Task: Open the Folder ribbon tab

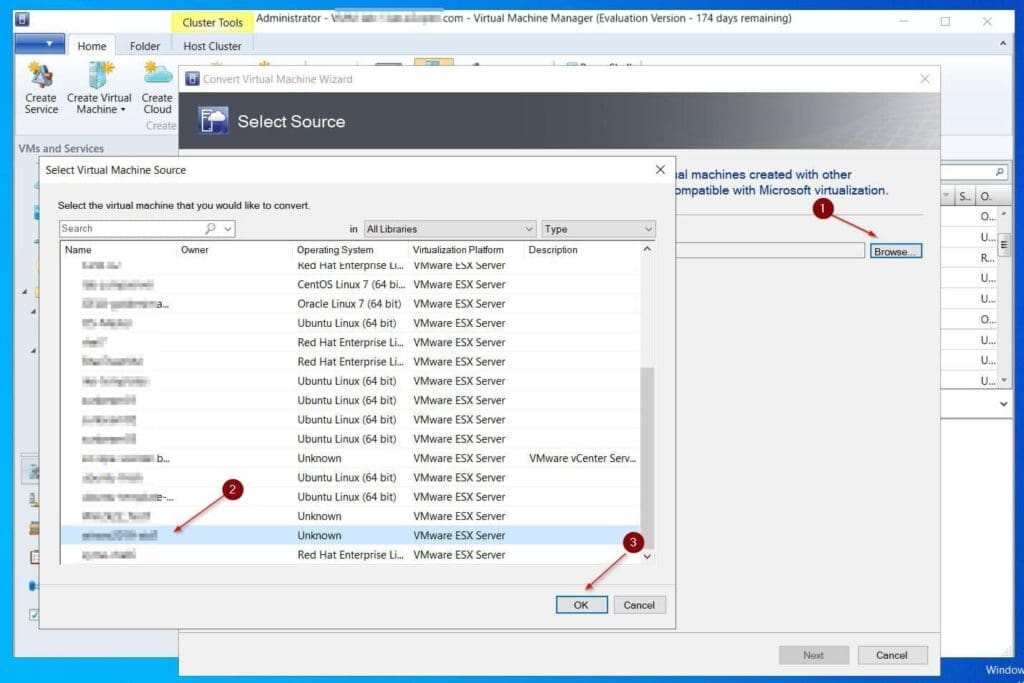Action: tap(144, 46)
